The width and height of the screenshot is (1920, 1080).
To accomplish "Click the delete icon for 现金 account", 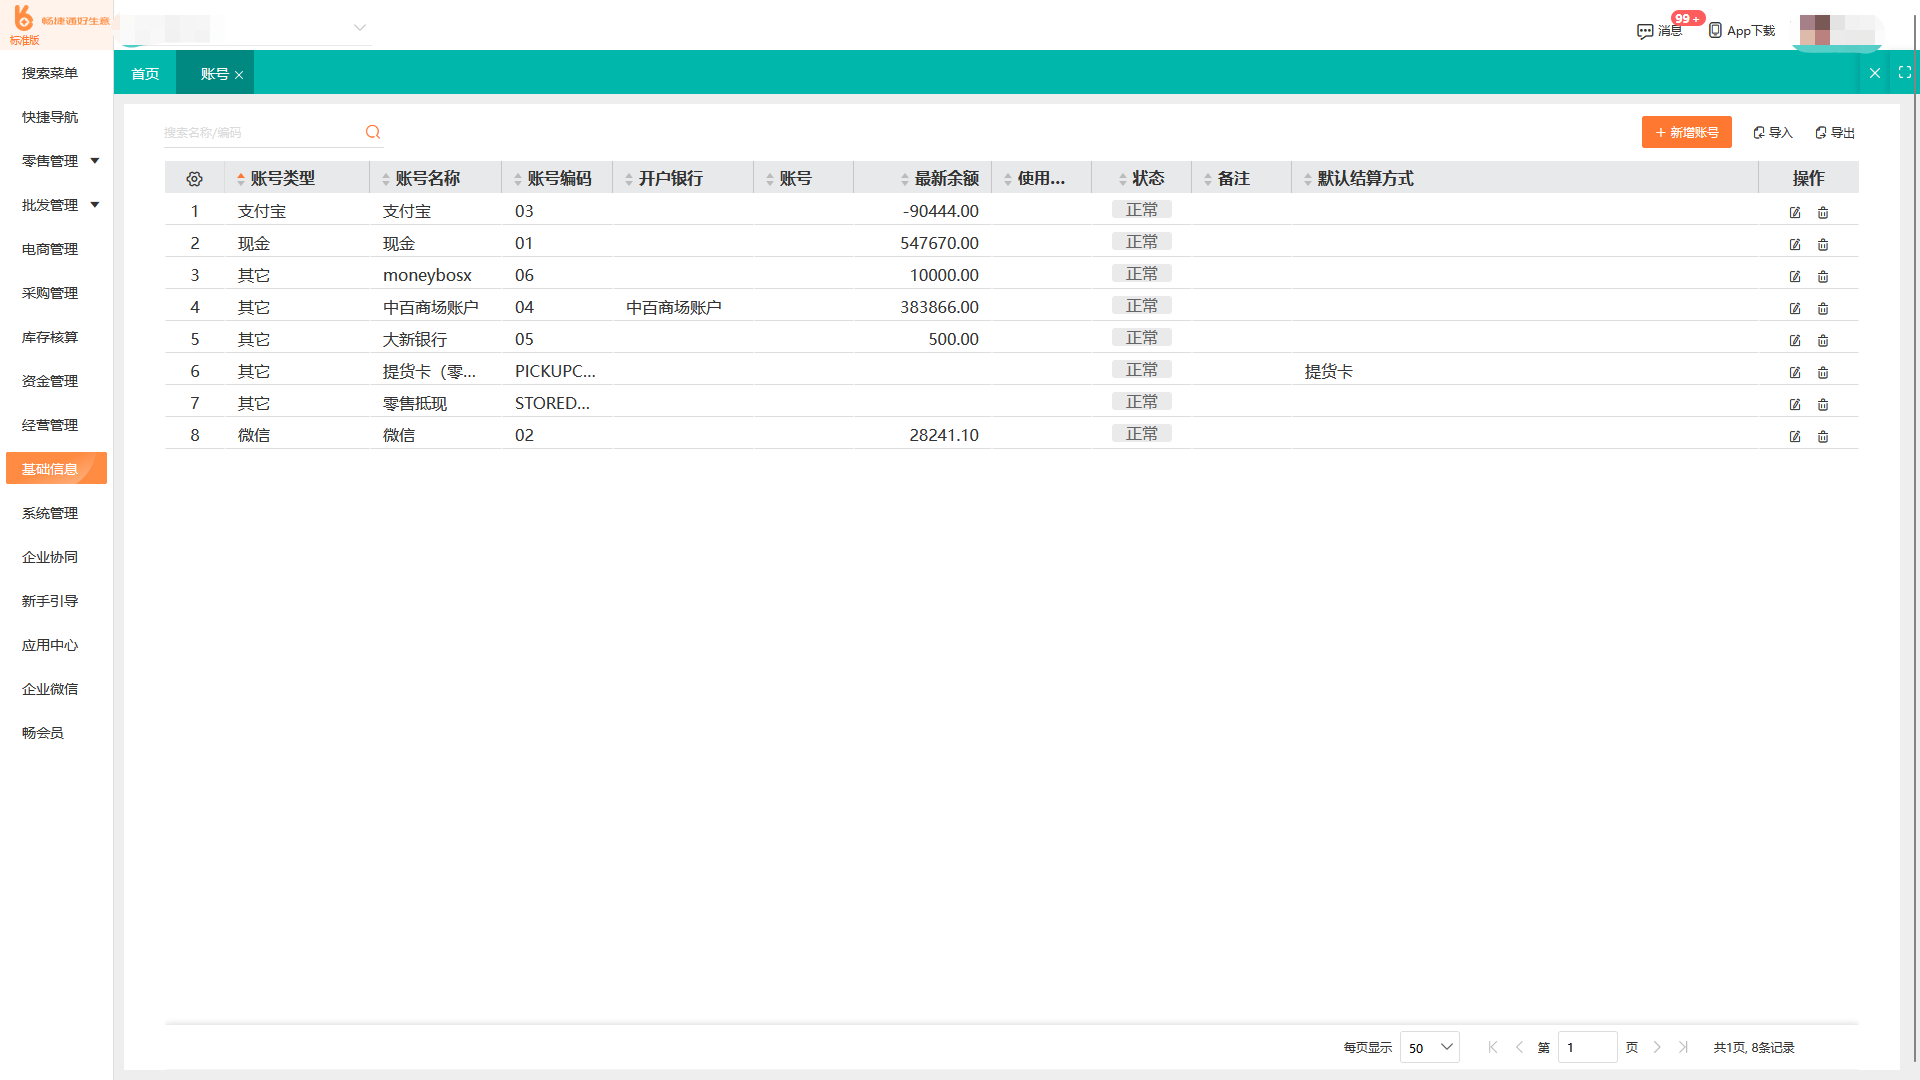I will click(1824, 244).
